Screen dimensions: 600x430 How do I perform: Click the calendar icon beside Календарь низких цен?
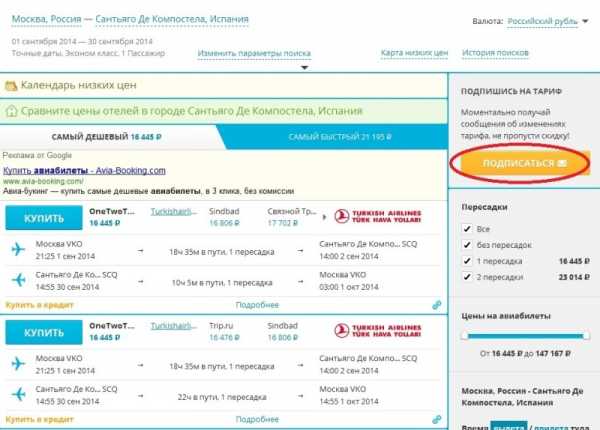[x=11, y=88]
